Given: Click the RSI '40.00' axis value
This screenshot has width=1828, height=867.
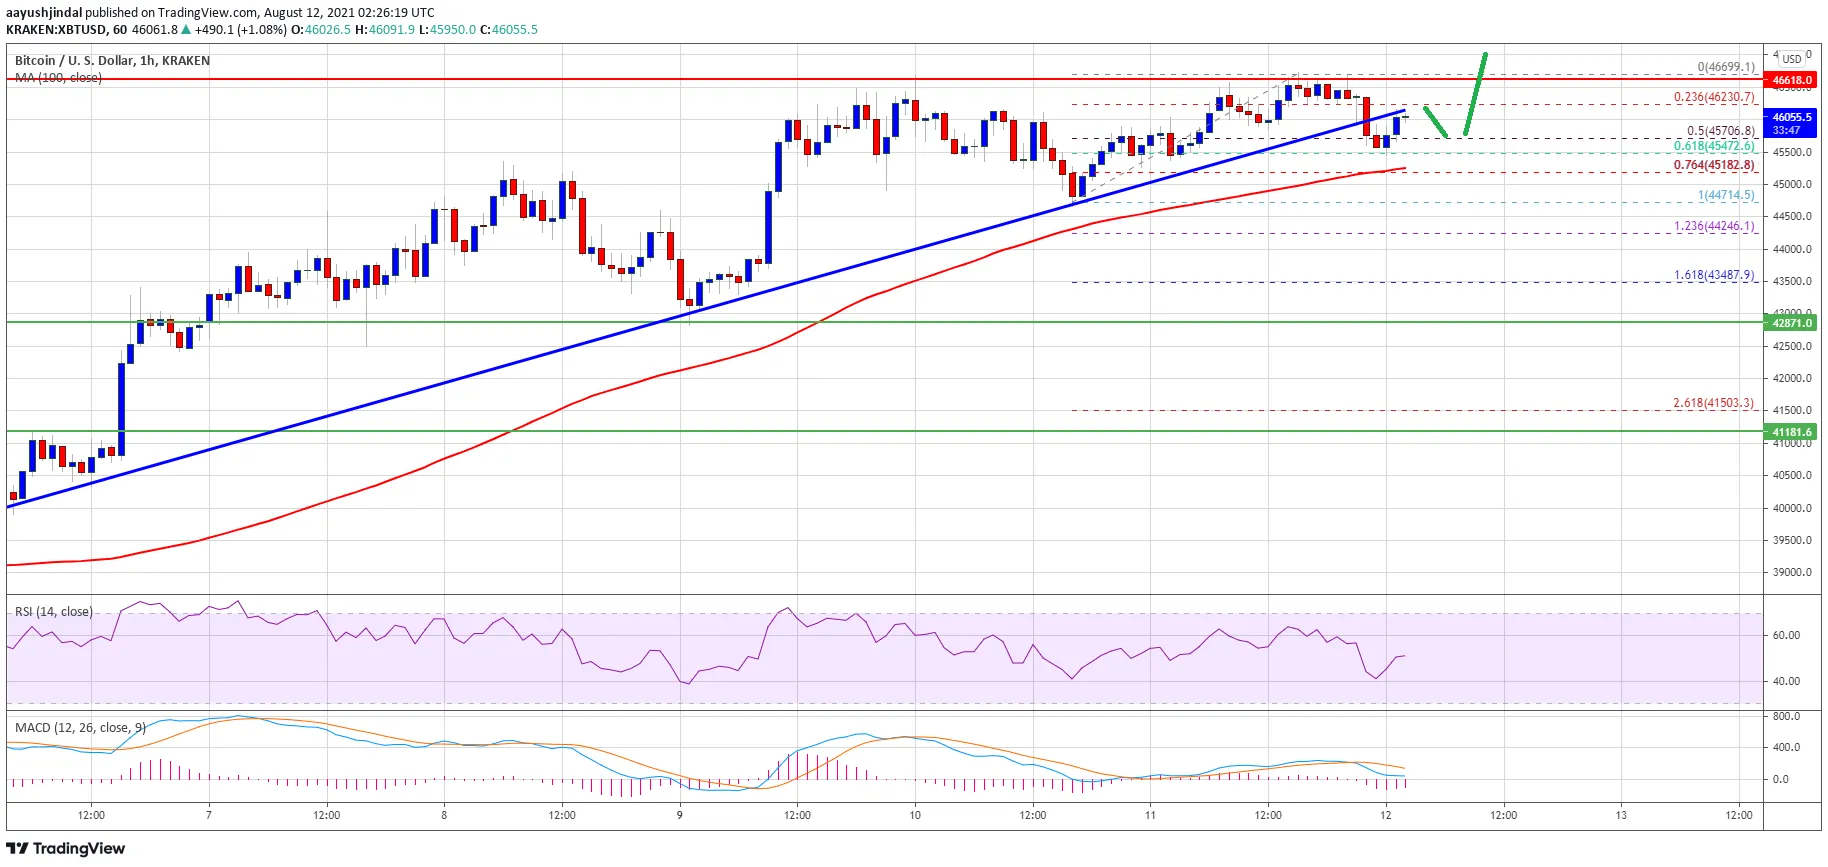Looking at the screenshot, I should [1786, 681].
